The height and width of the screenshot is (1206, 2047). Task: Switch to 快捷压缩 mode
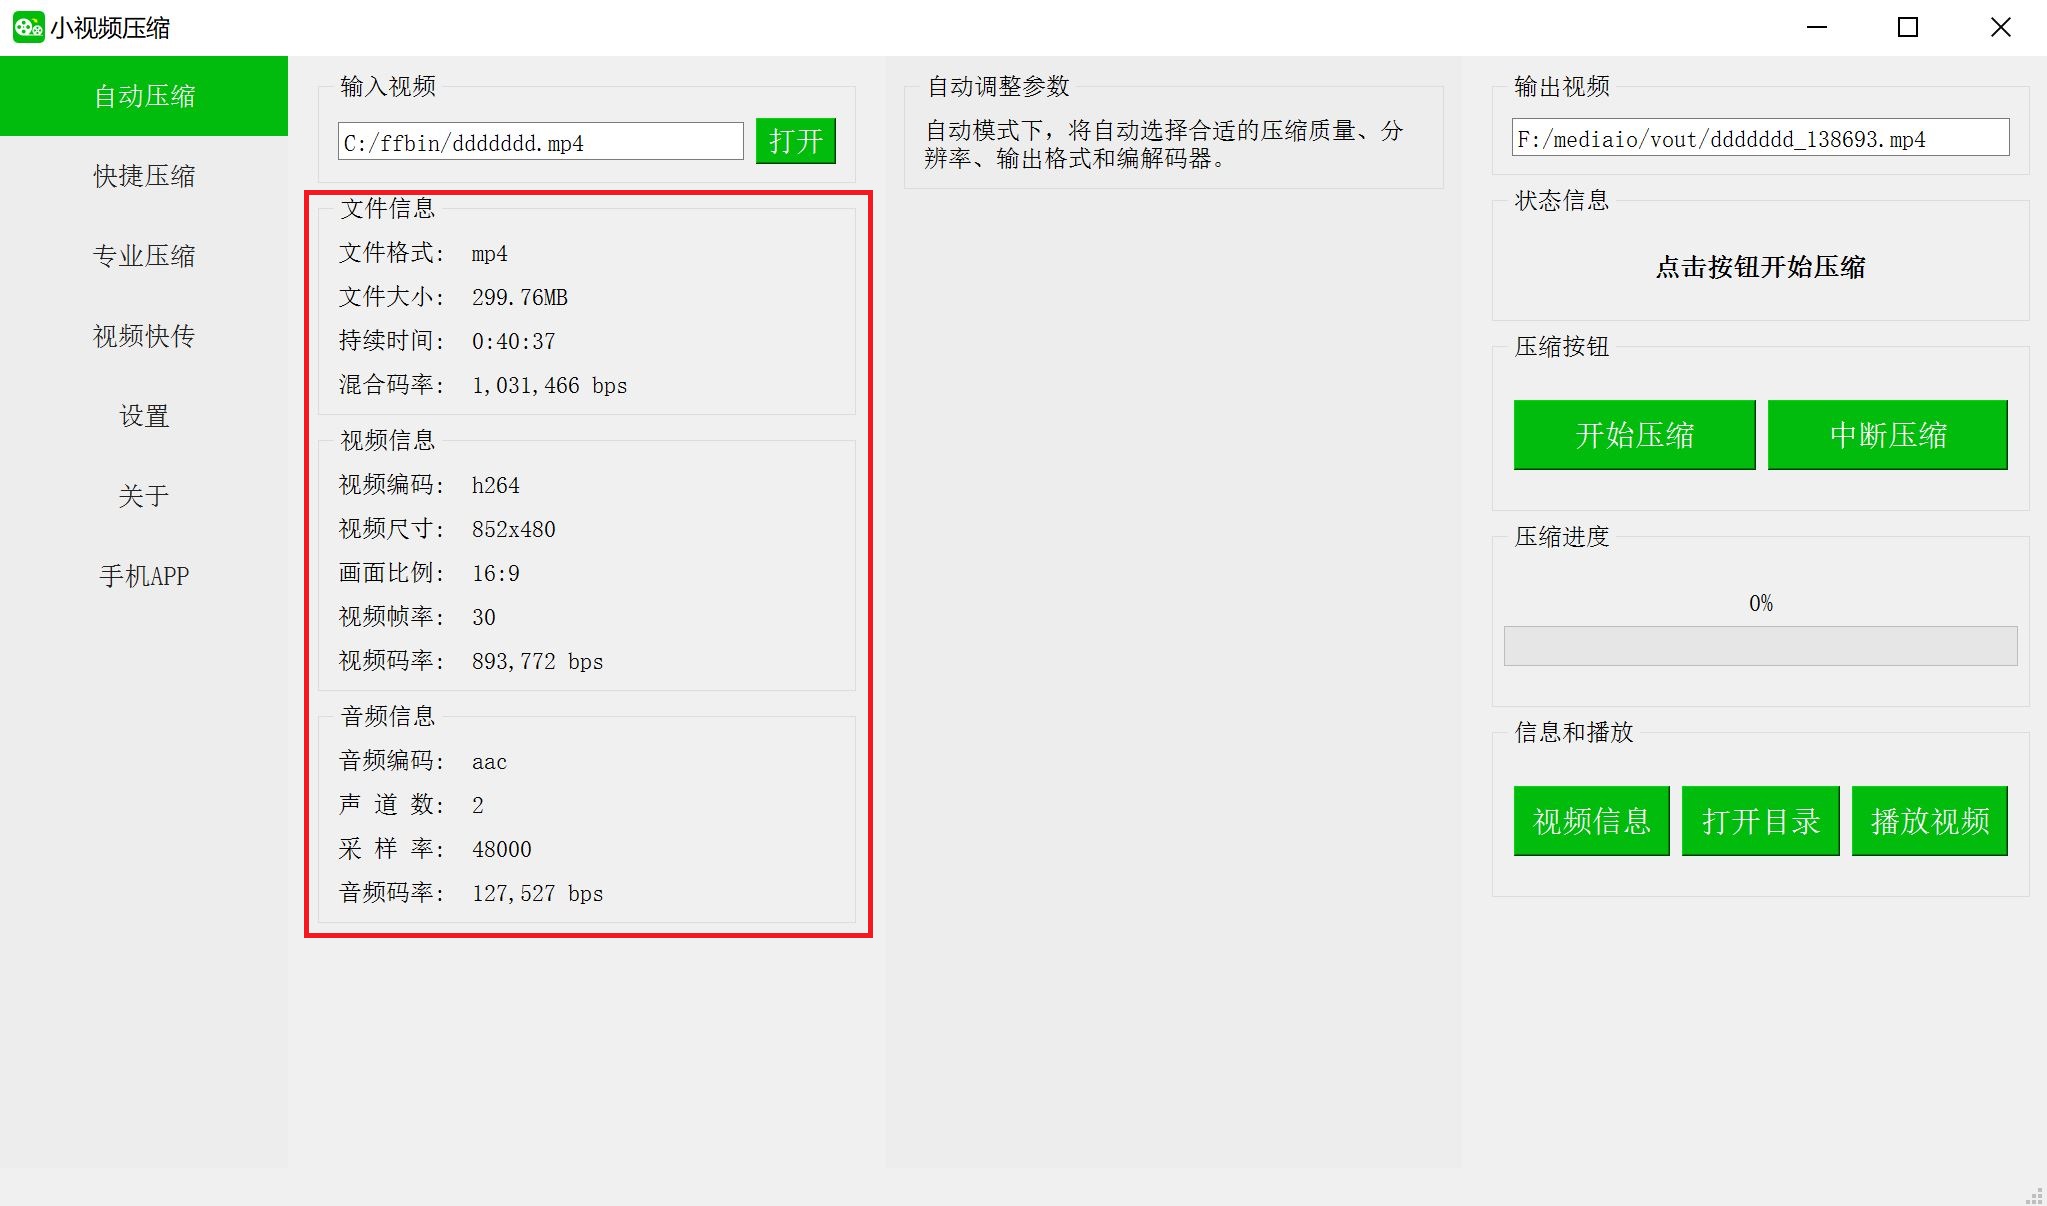144,176
